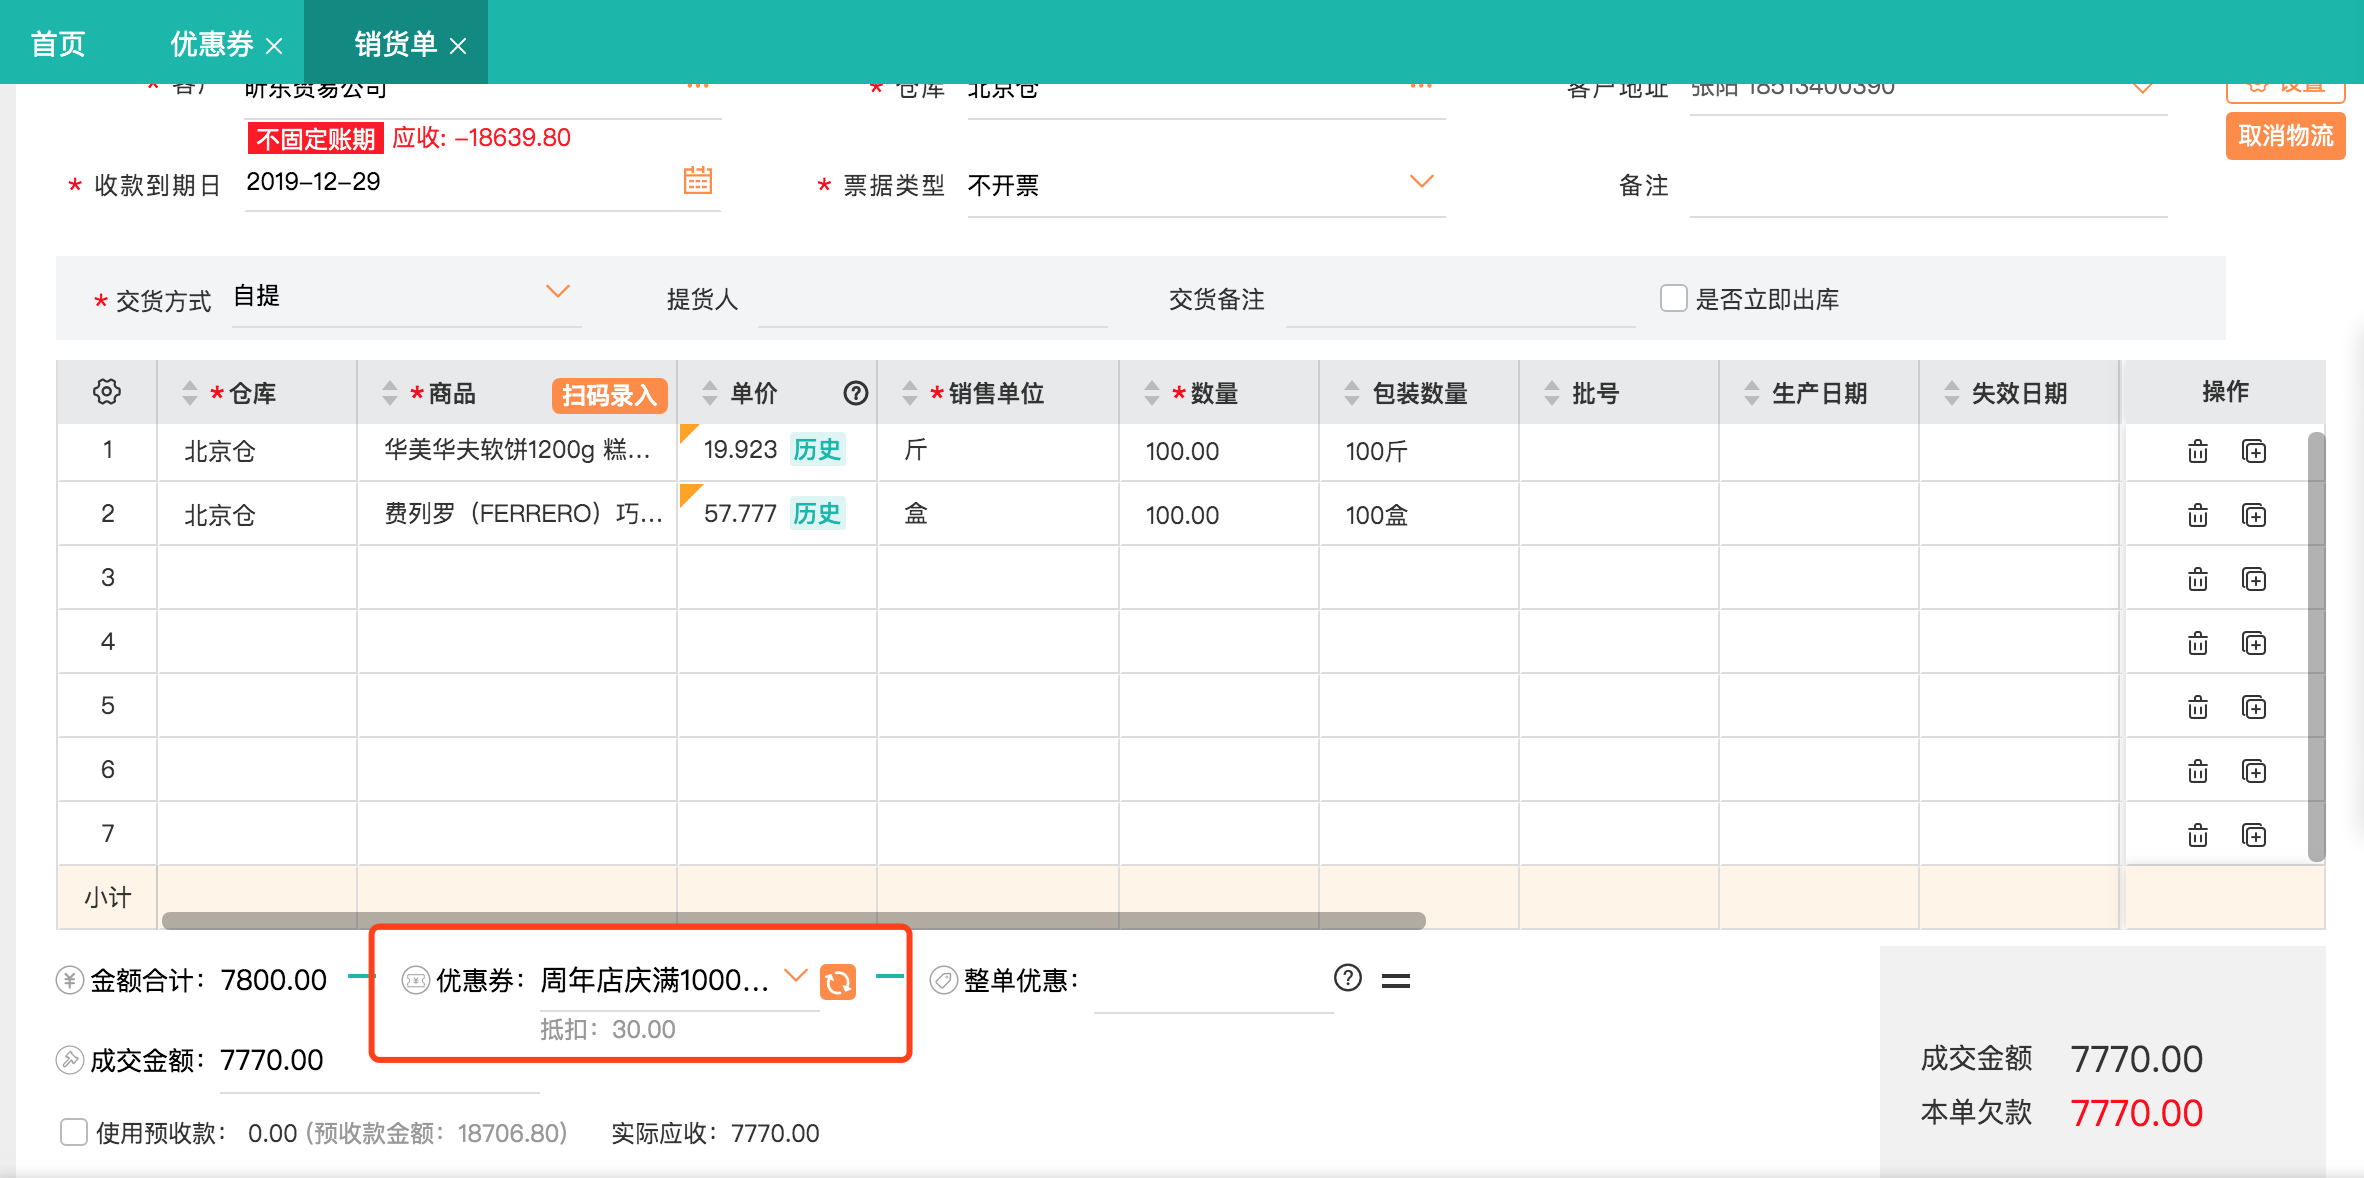Click the 历史 link for row 2

(814, 516)
